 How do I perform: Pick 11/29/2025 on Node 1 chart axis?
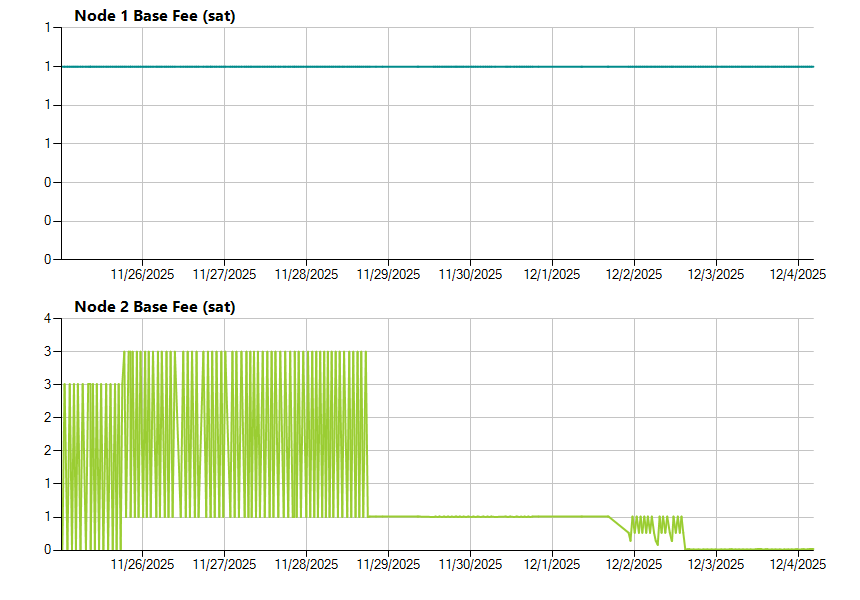click(x=388, y=273)
